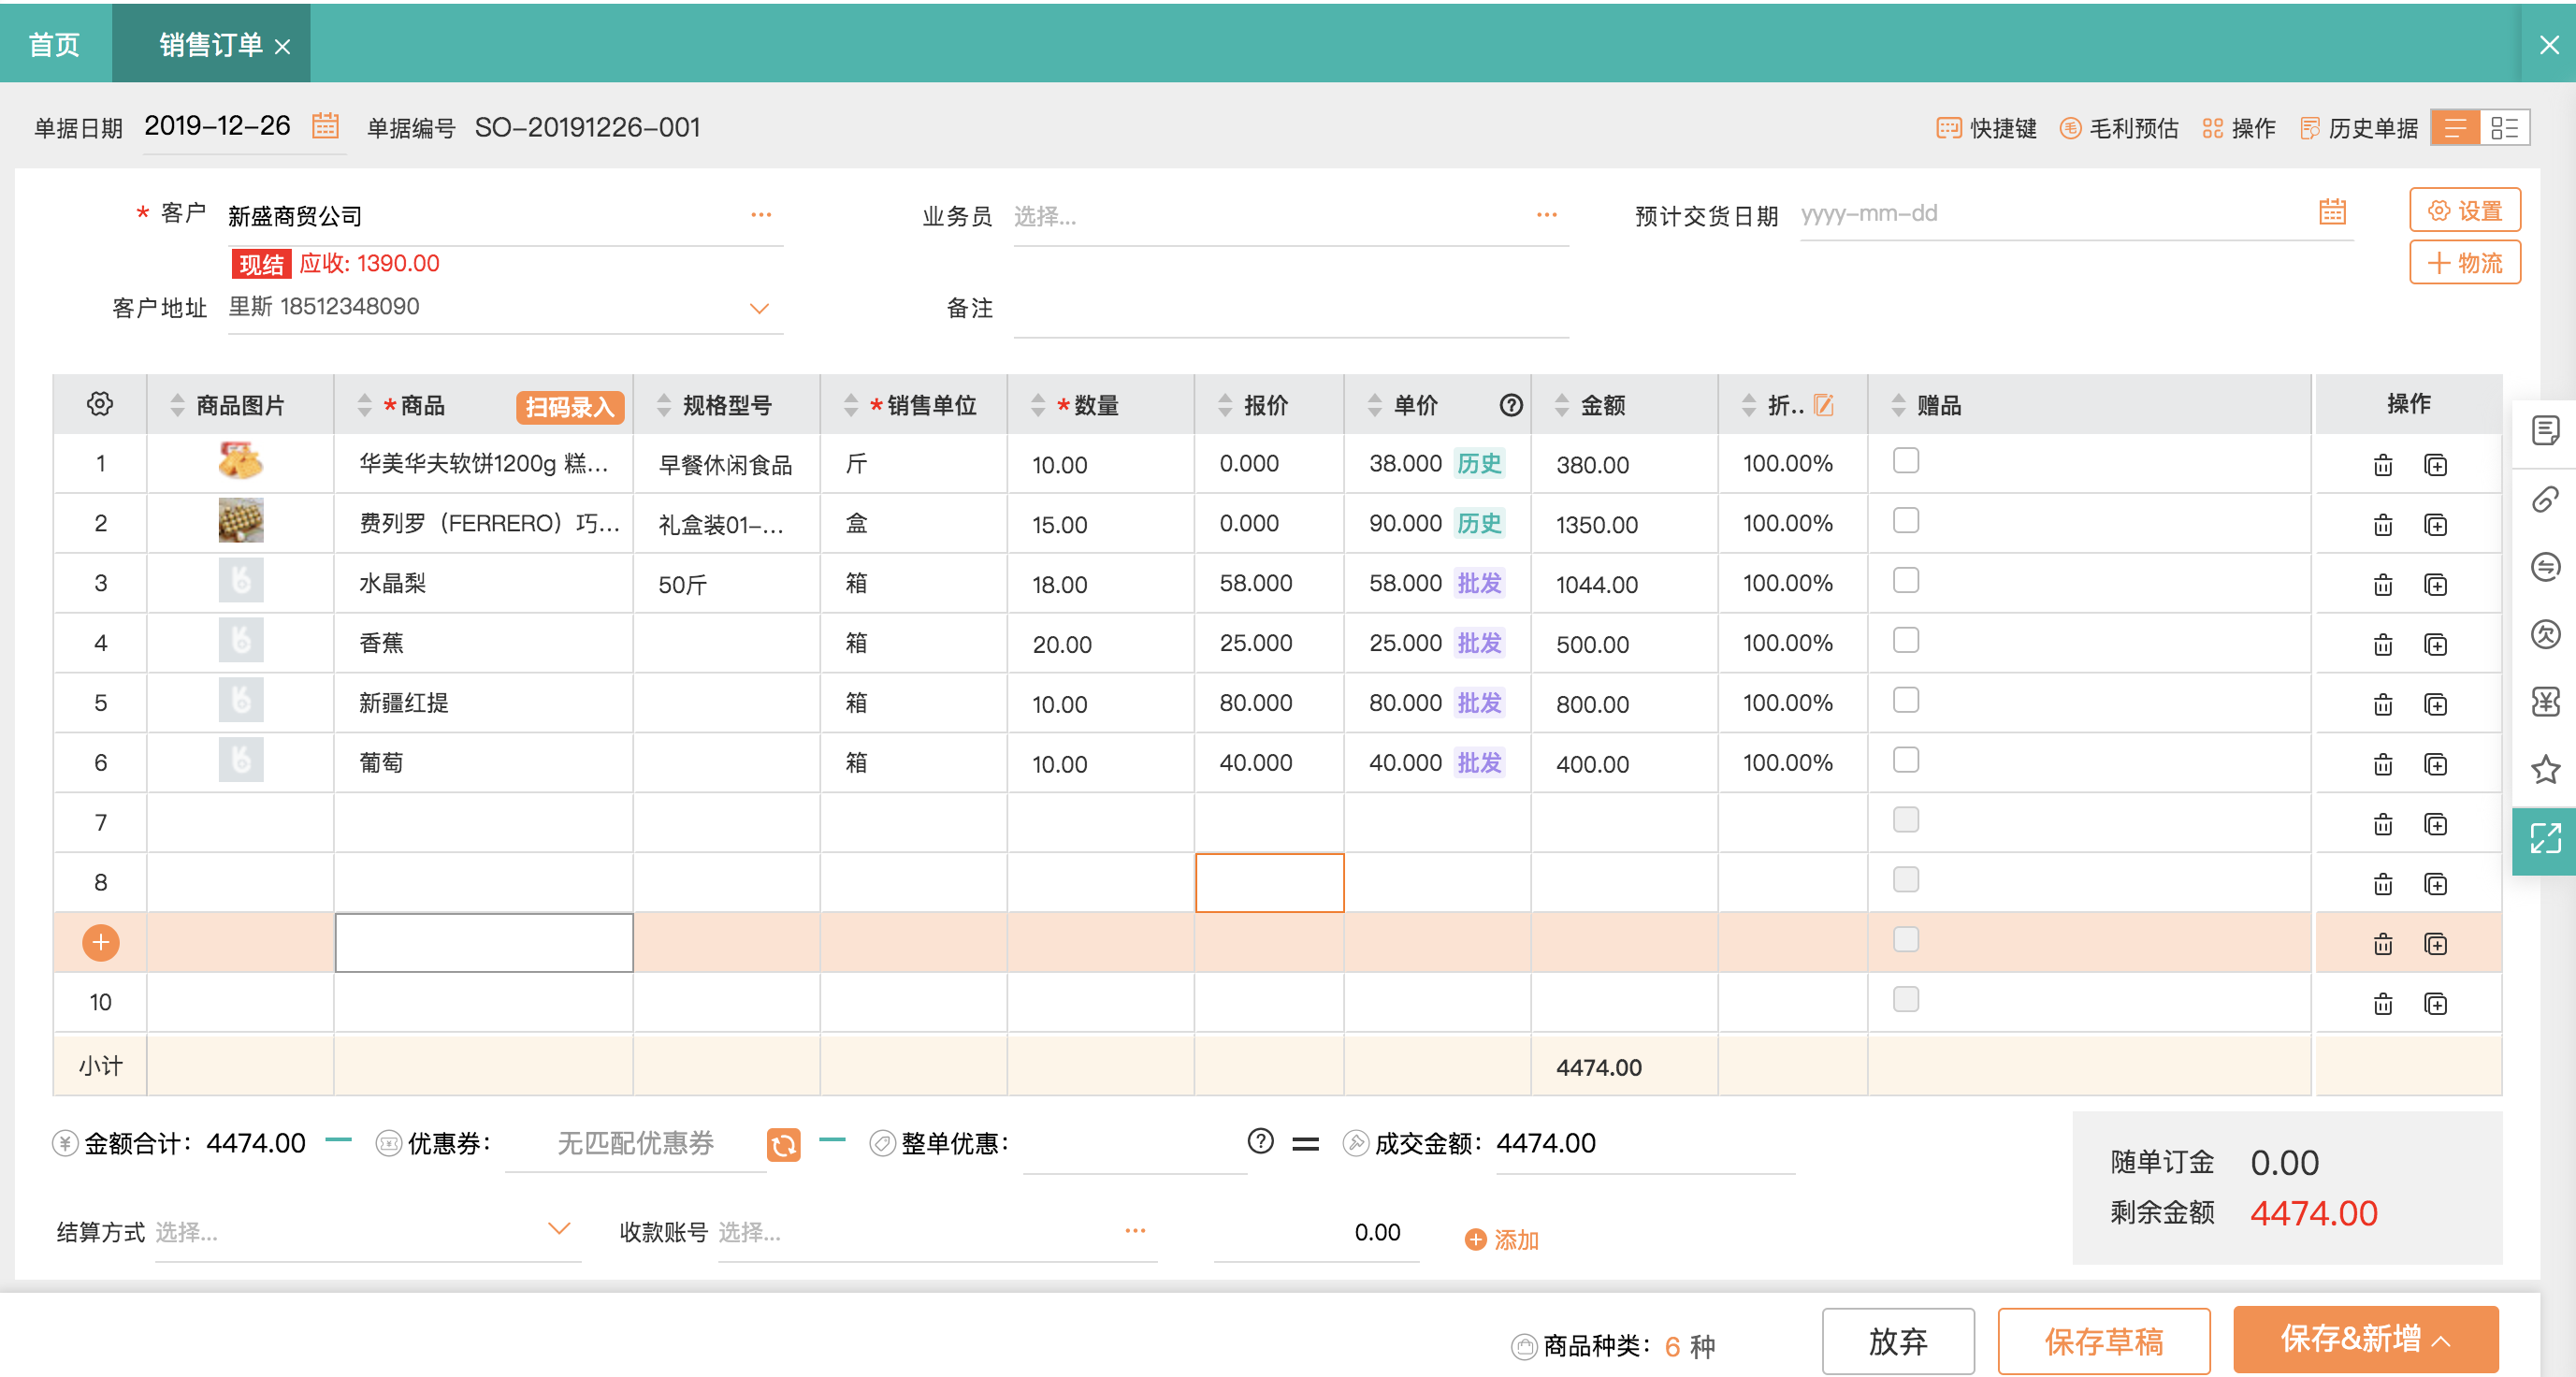Toggle gift checkbox for row 6

point(1906,761)
